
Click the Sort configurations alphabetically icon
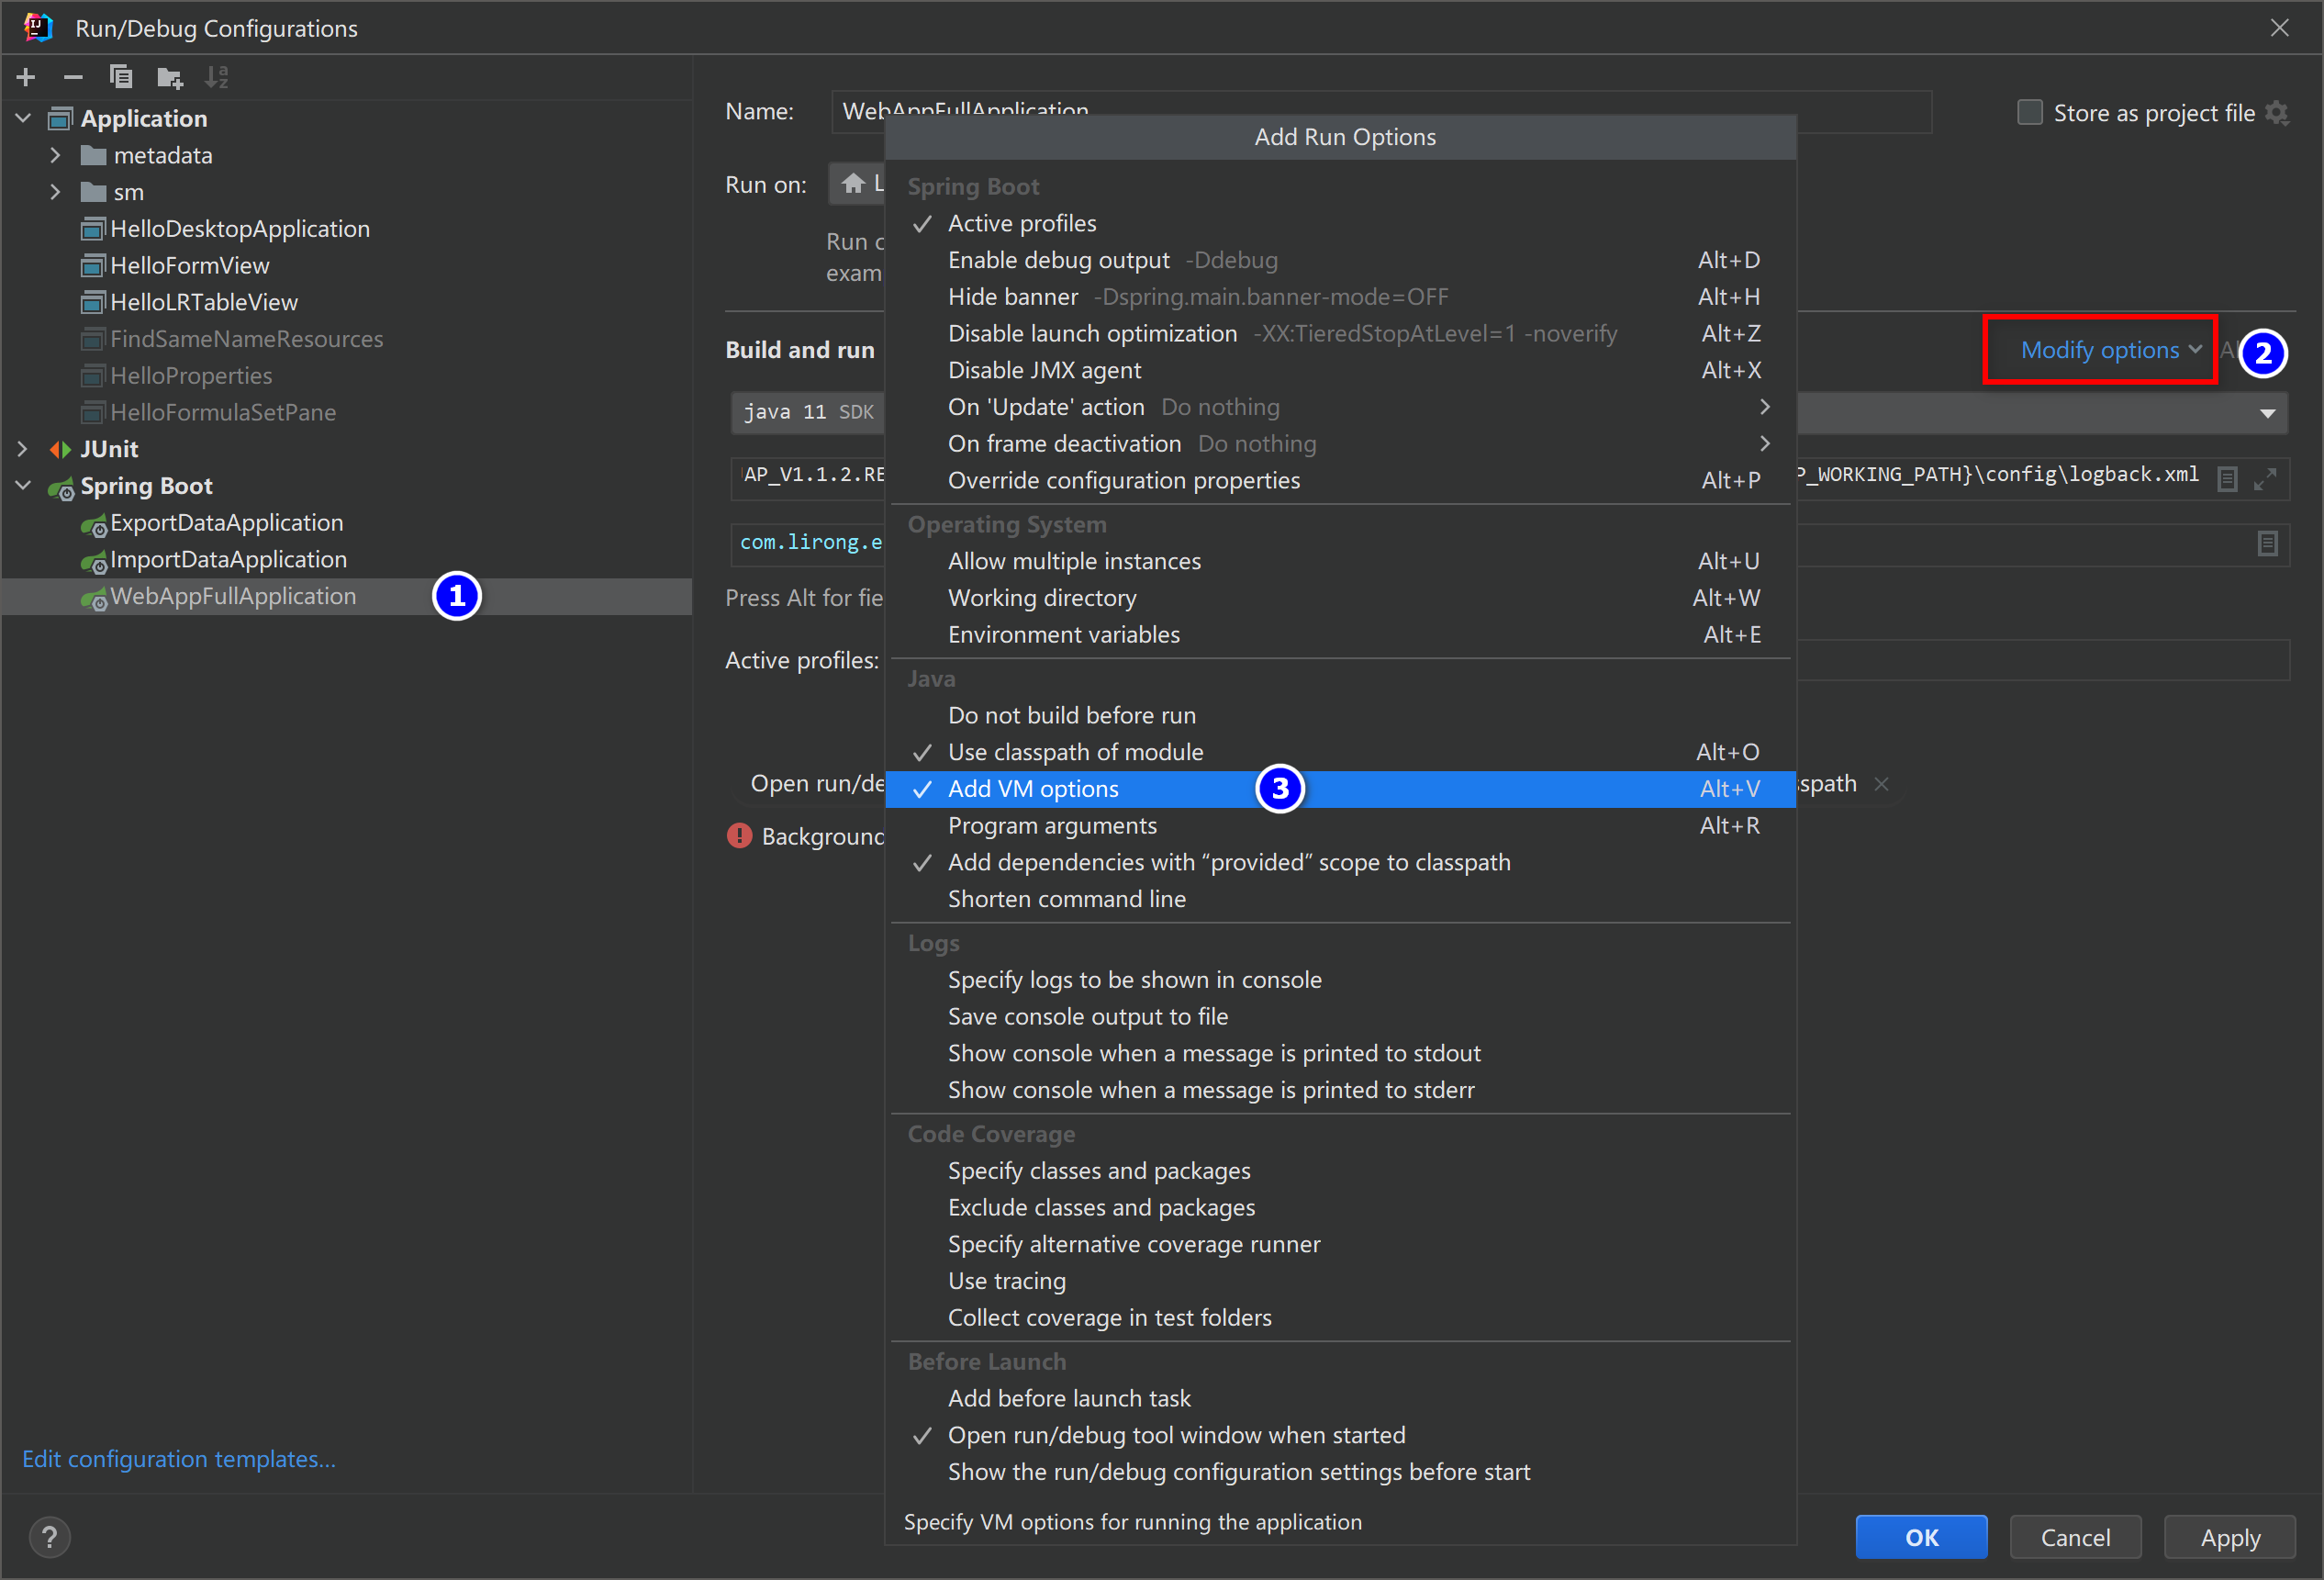(x=217, y=77)
